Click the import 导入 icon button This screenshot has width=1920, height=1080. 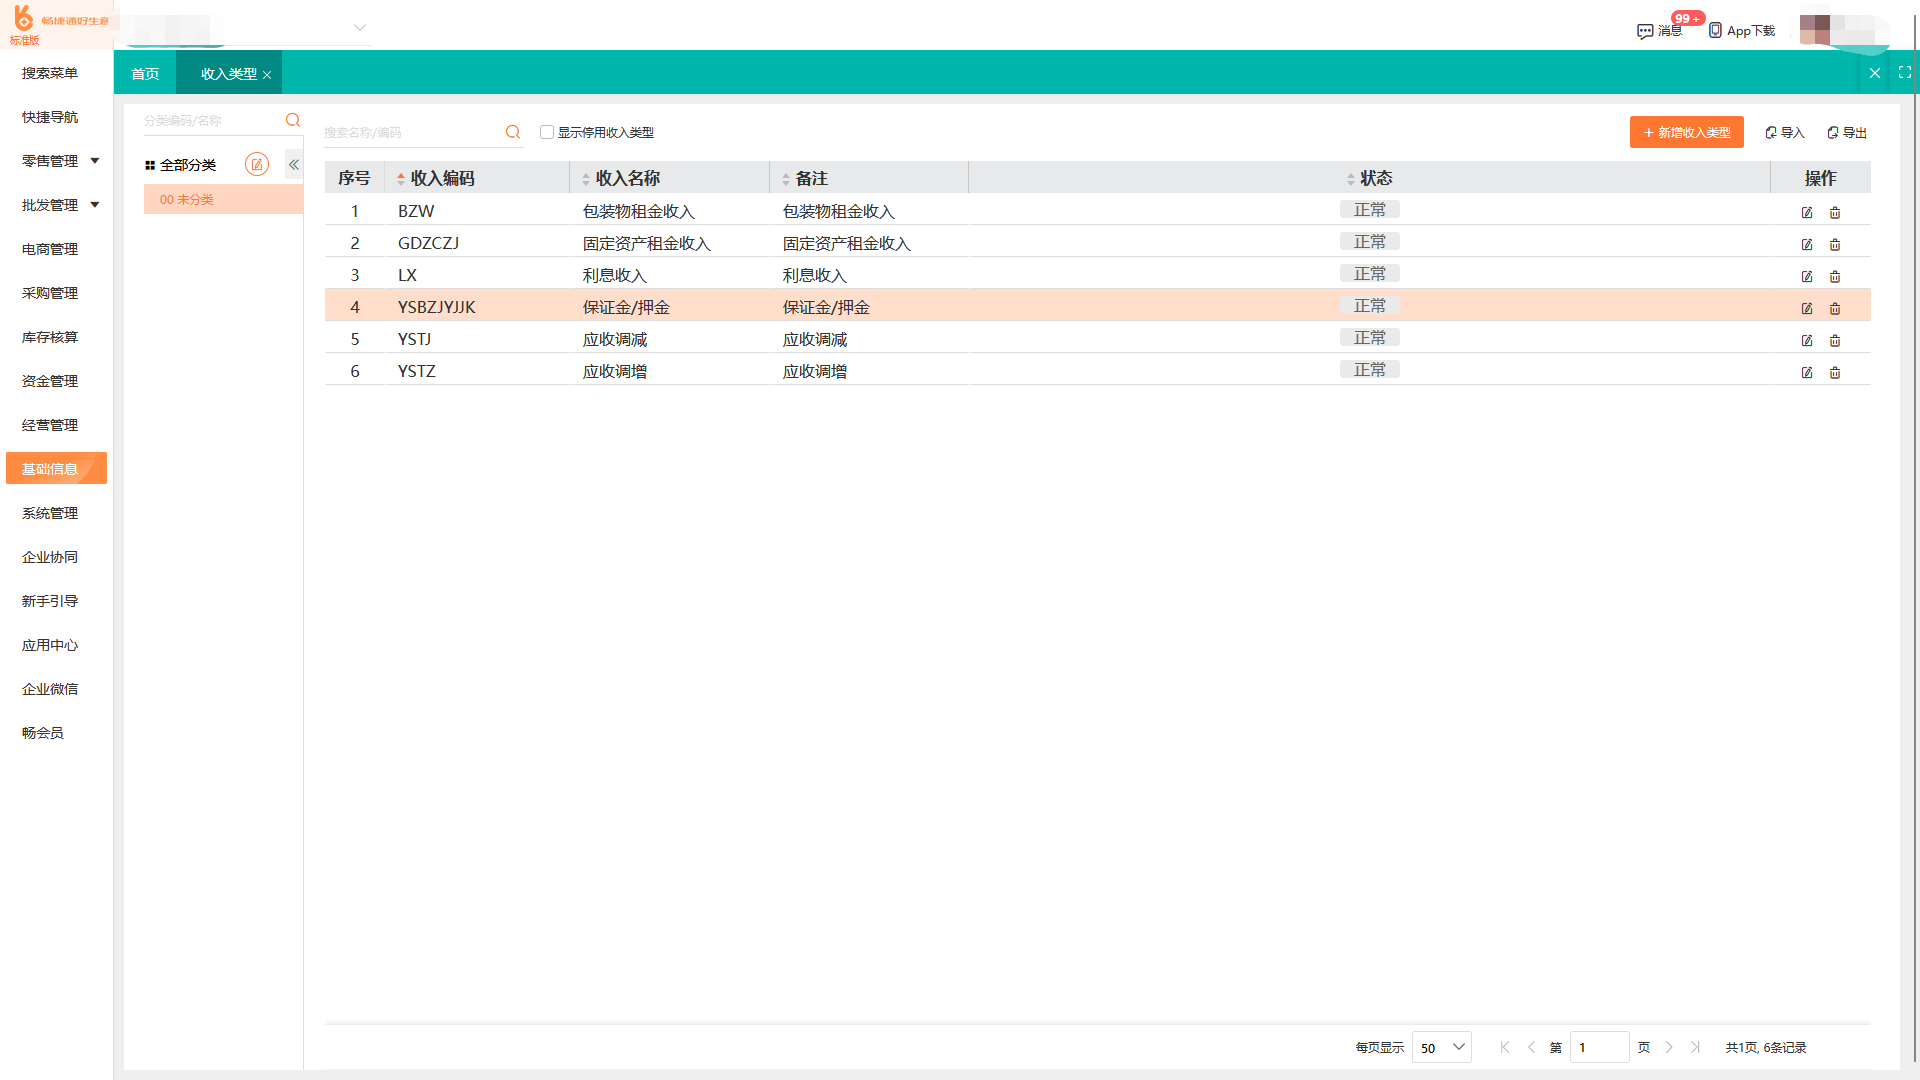click(1785, 131)
